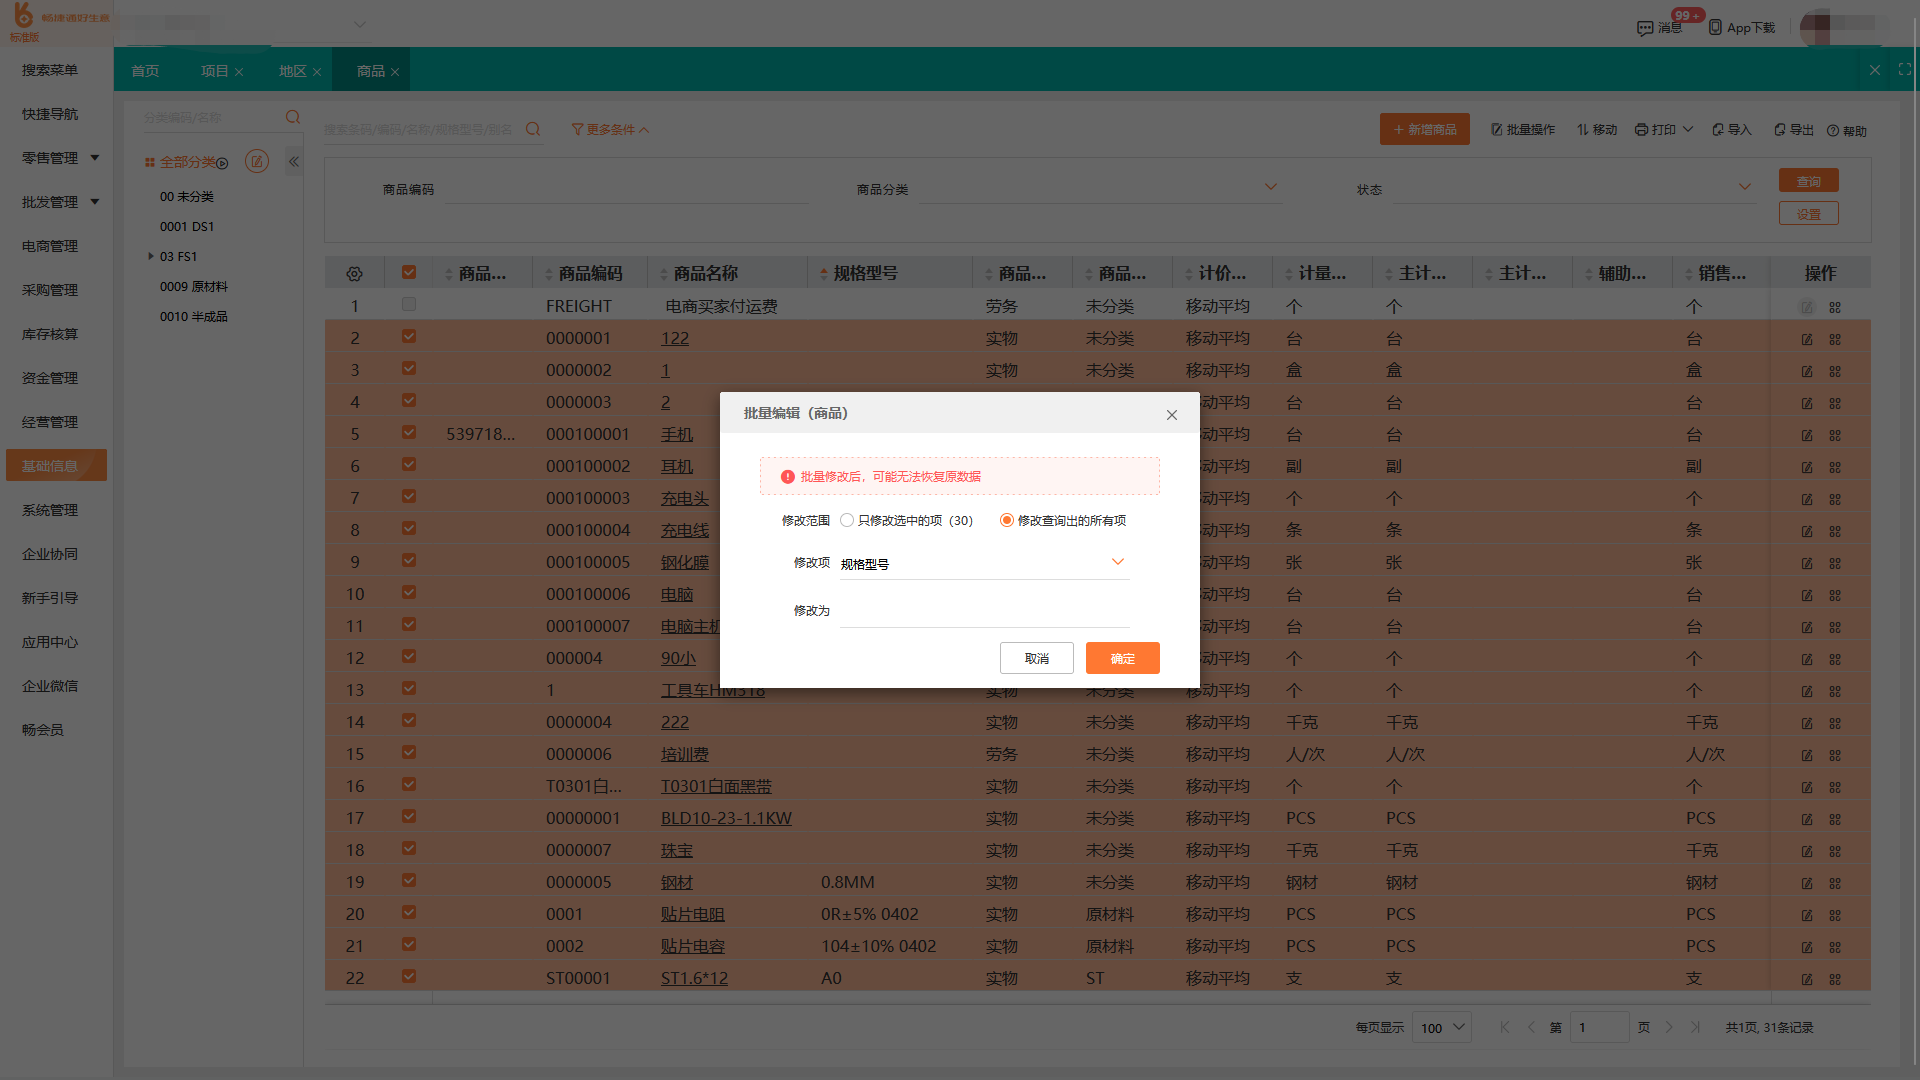This screenshot has height=1080, width=1920.
Task: Toggle checkbox on row 3 商品
Action: (x=409, y=369)
